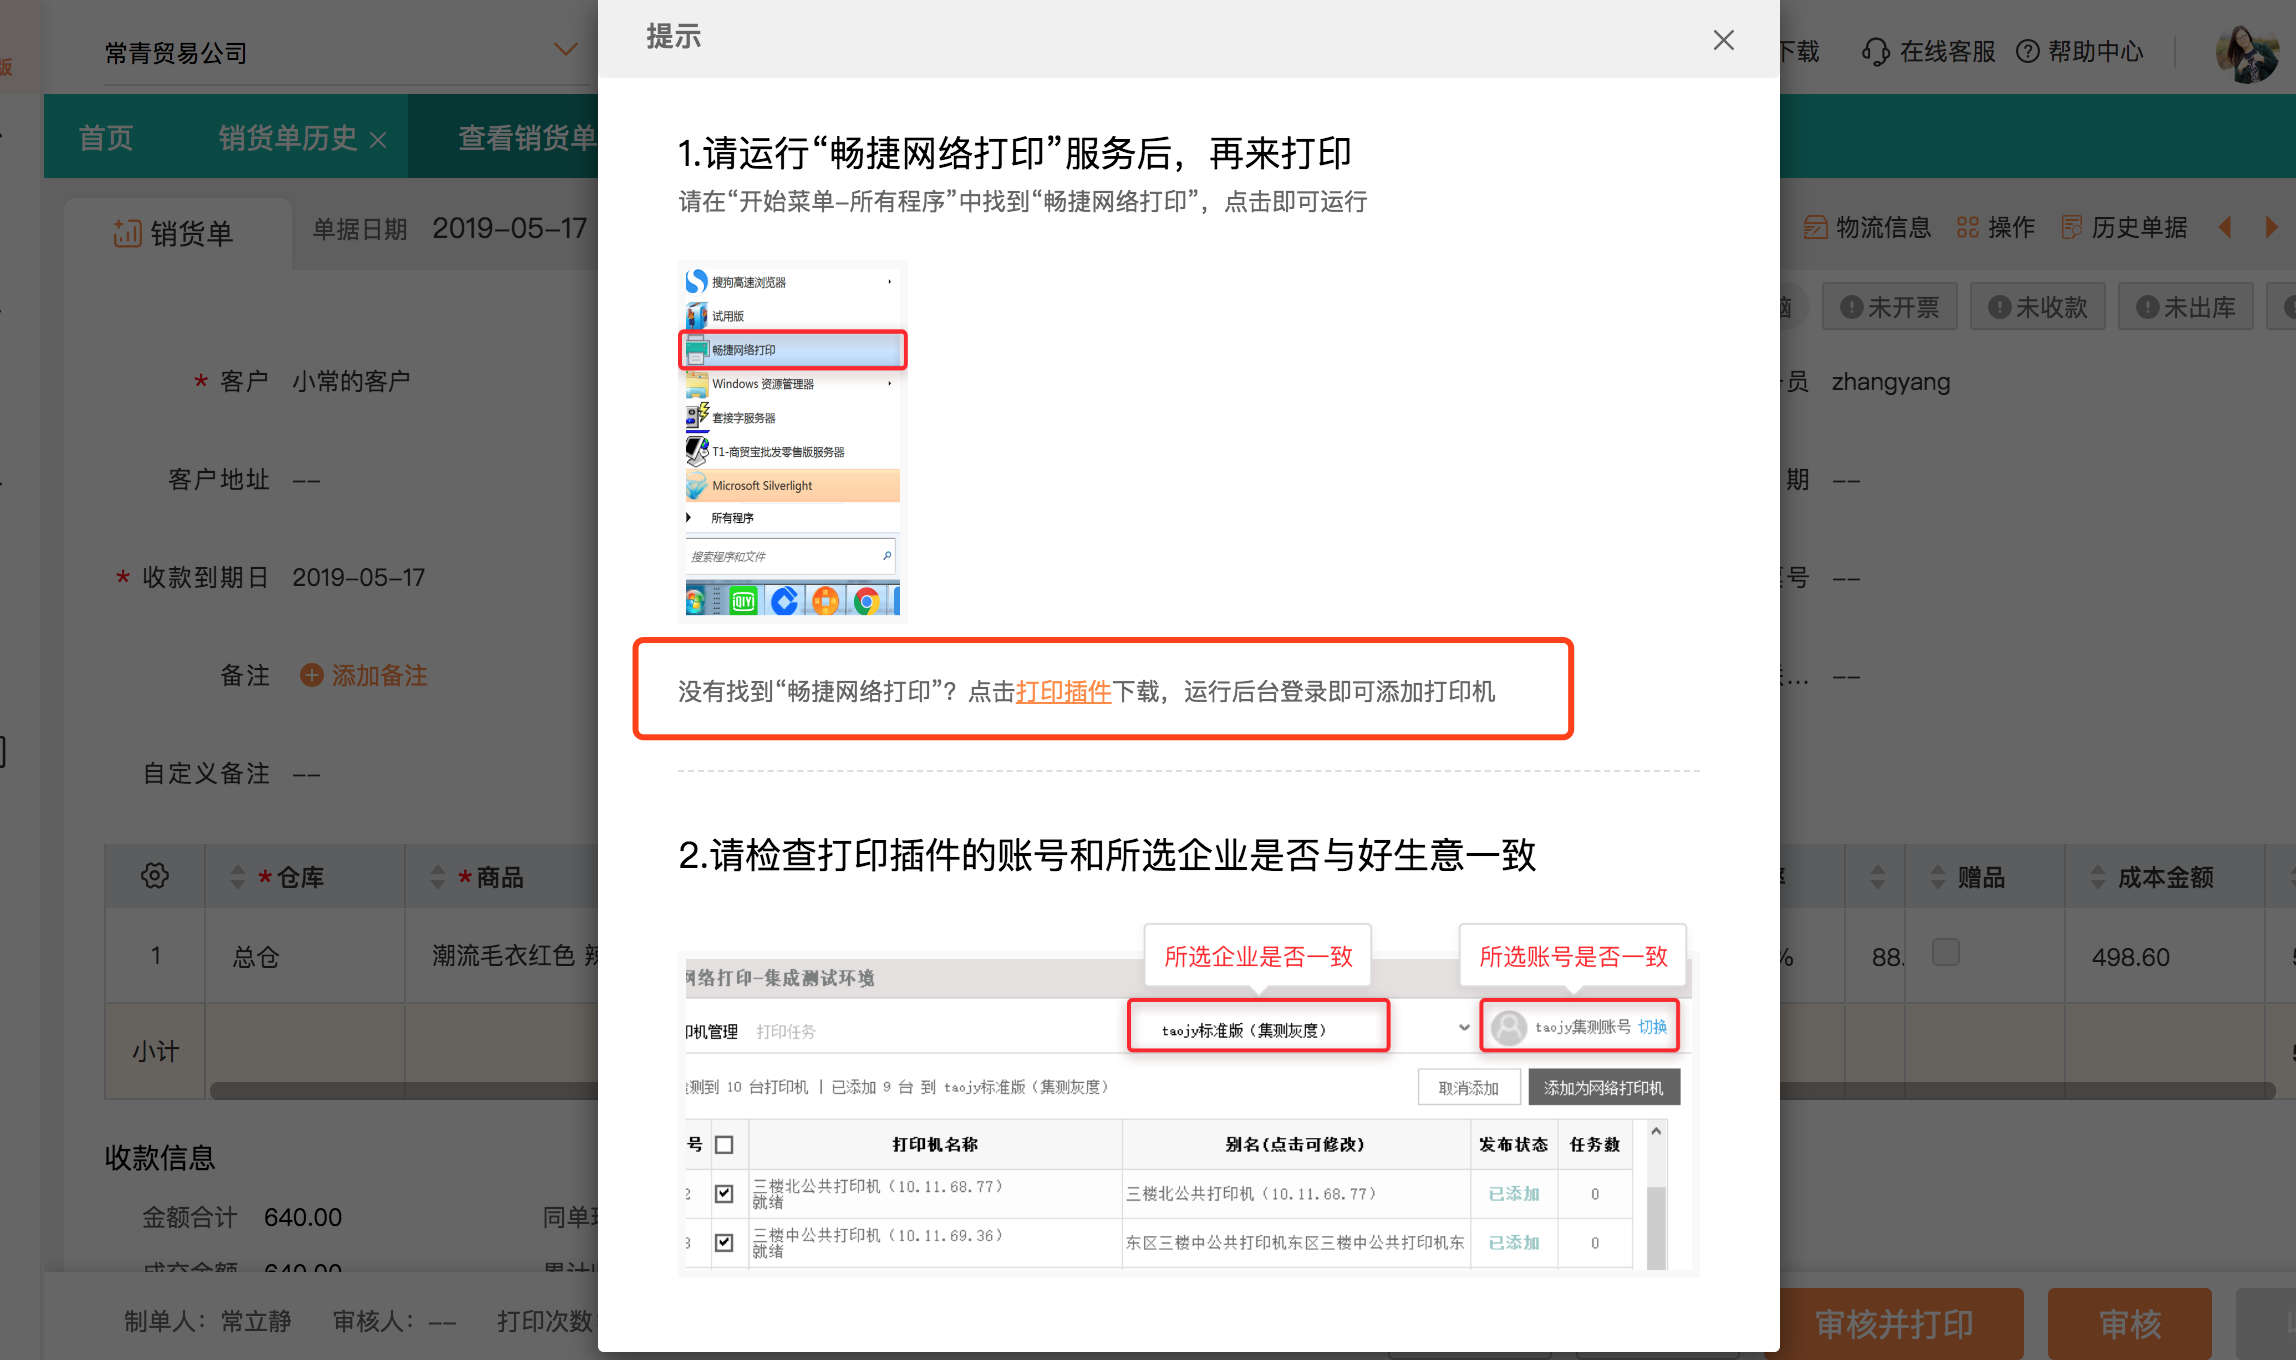This screenshot has width=2296, height=1360.
Task: Enable the 未开票 status toggle
Action: pyautogui.click(x=1881, y=306)
